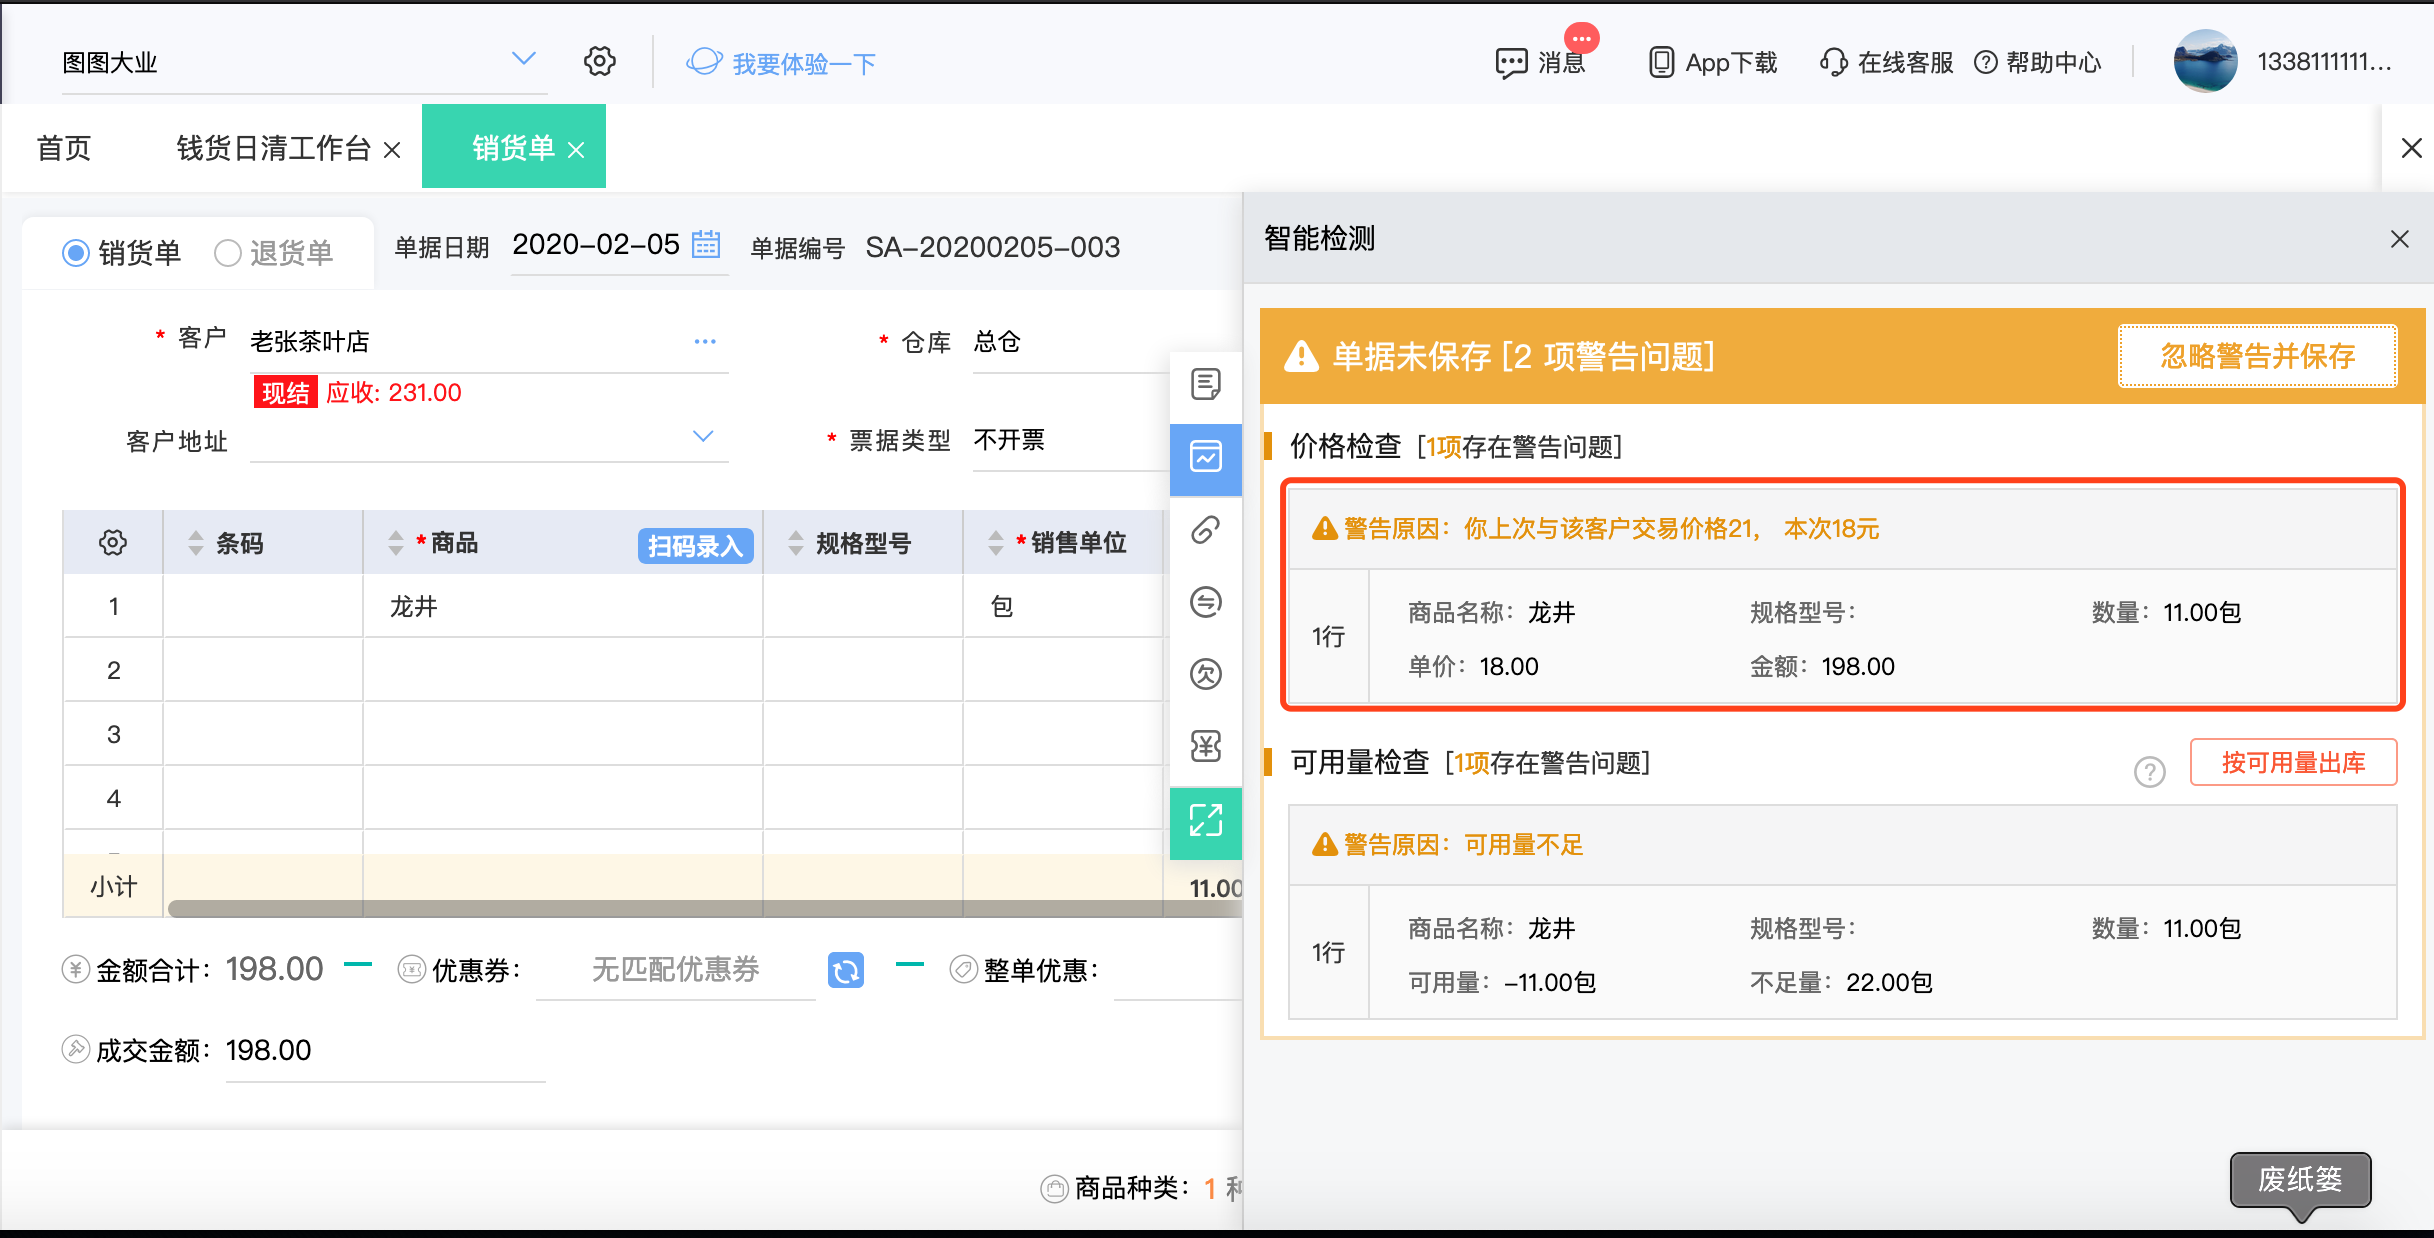Click the settings gear icon top left
This screenshot has height=1238, width=2434.
[x=600, y=60]
